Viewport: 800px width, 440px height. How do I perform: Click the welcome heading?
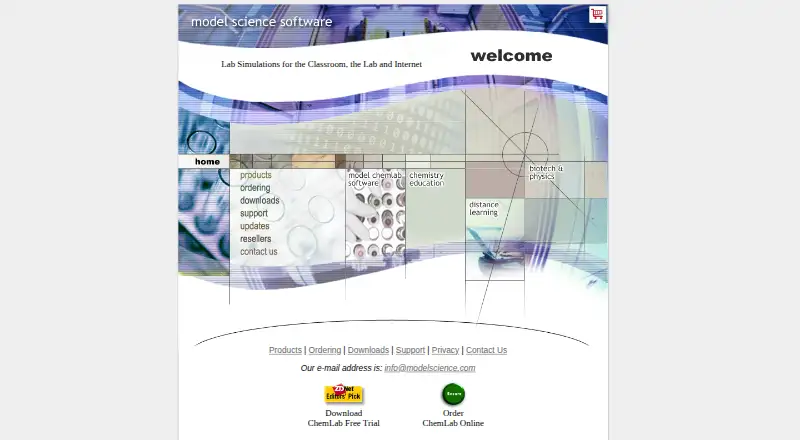point(511,56)
